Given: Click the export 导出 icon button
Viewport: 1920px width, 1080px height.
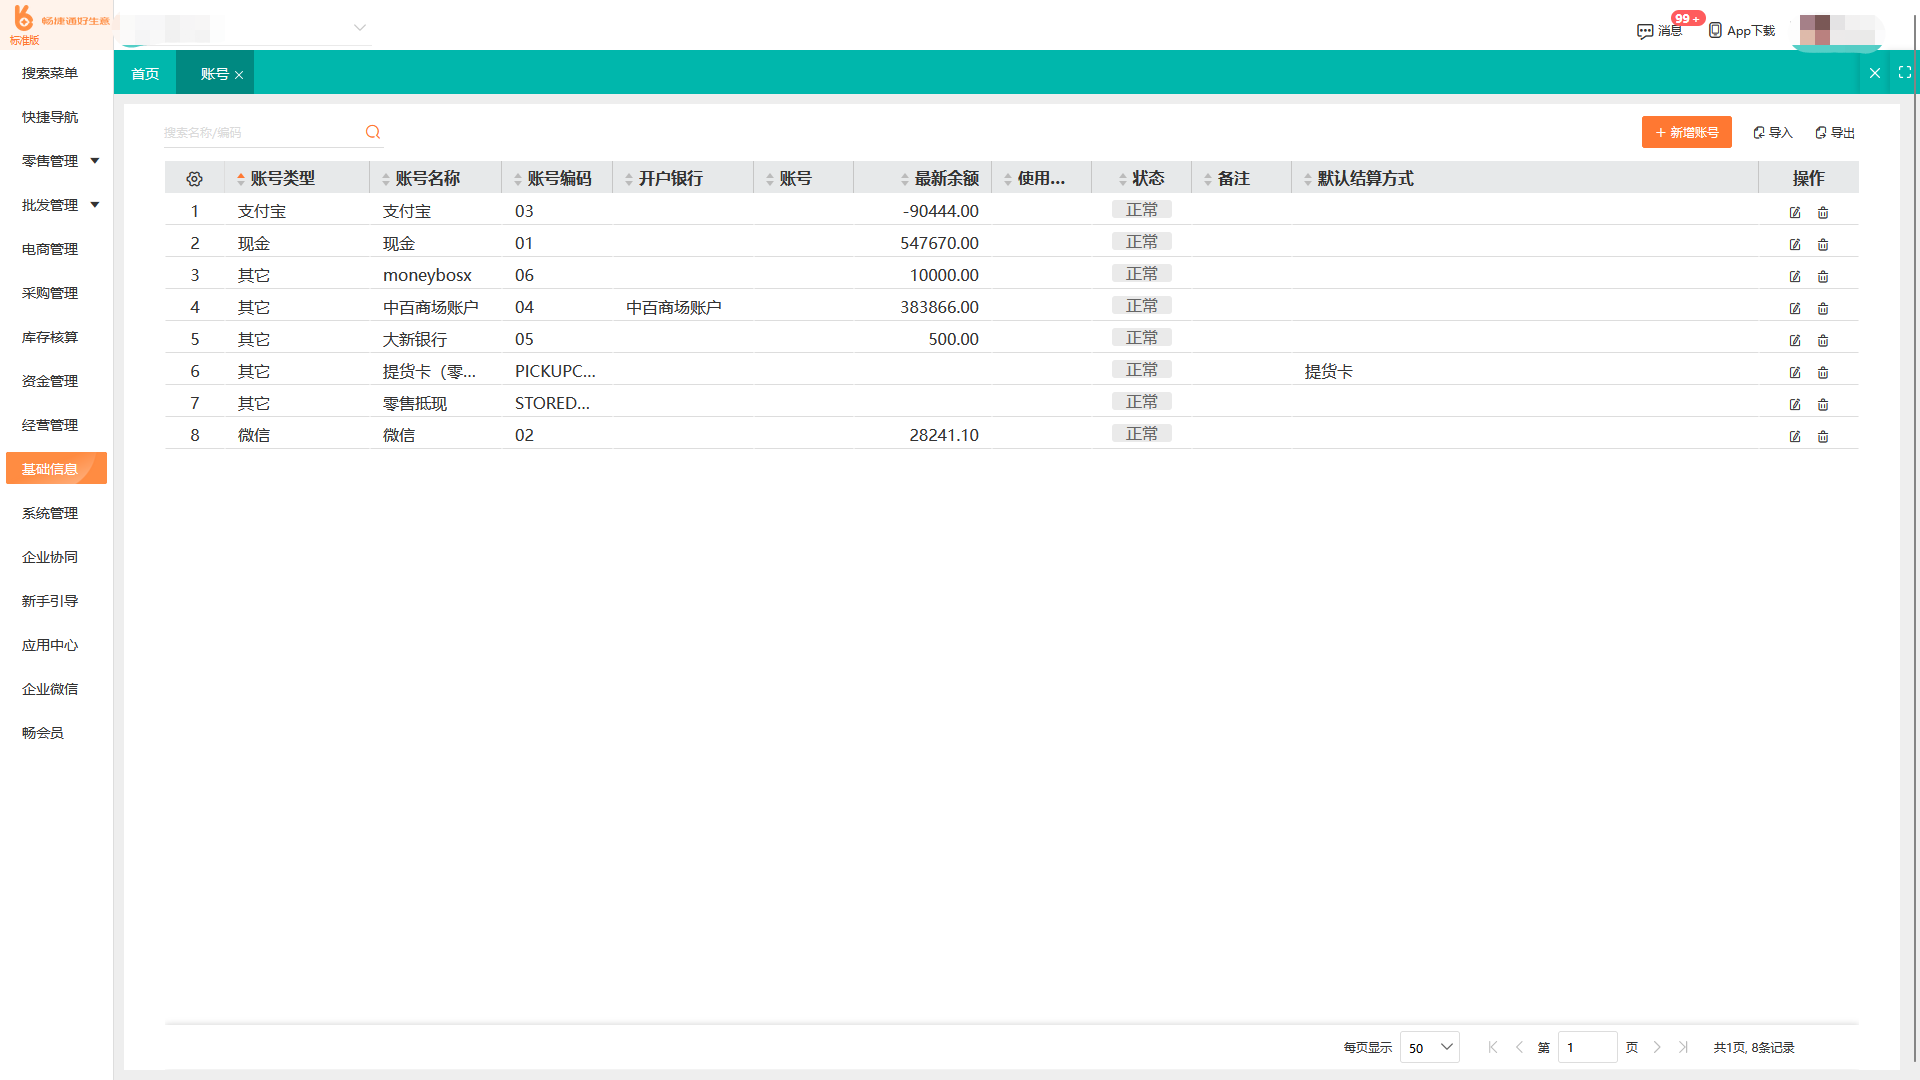Looking at the screenshot, I should tap(1837, 132).
